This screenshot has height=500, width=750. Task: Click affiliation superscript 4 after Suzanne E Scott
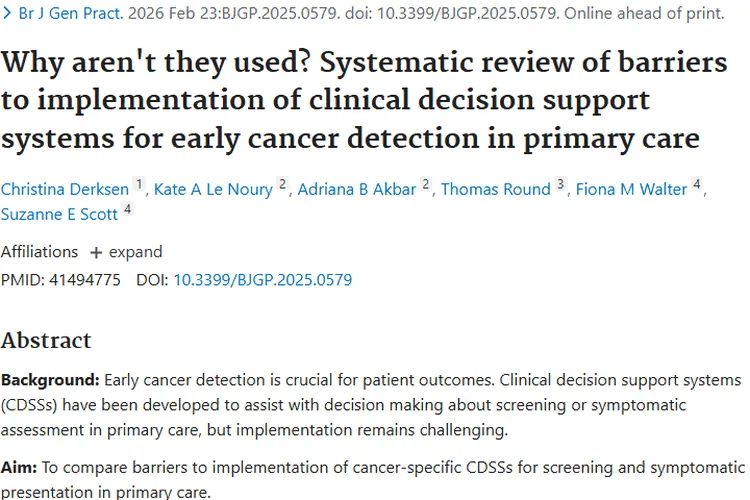[x=127, y=209]
